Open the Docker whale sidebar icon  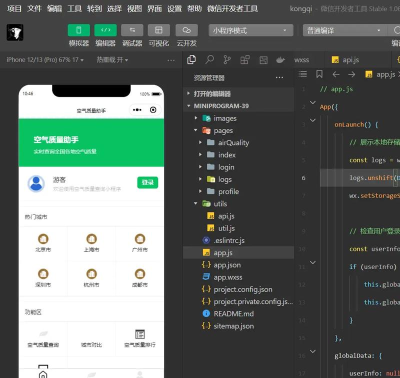pyautogui.click(x=281, y=60)
